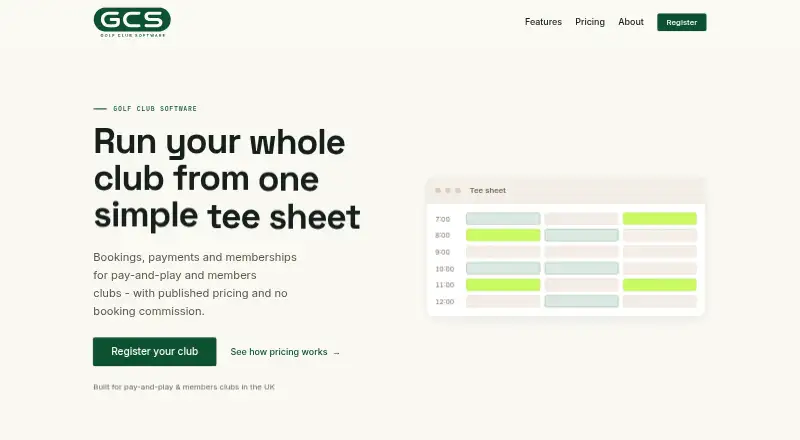Click the Golf Club Software eyebrow label

(155, 108)
